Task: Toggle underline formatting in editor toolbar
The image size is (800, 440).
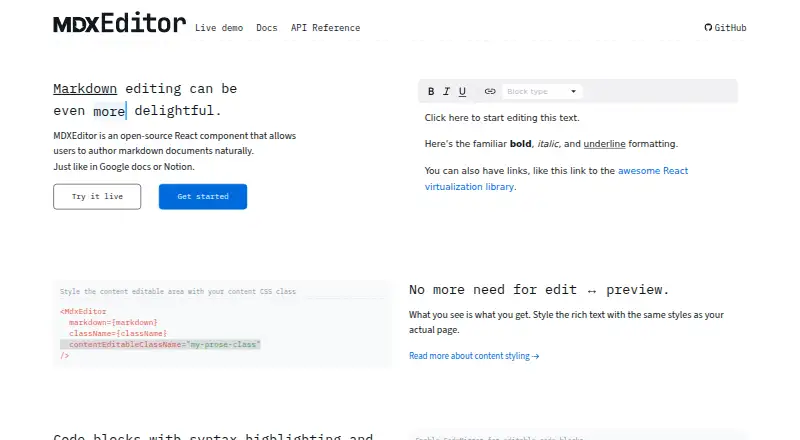Action: pos(462,91)
